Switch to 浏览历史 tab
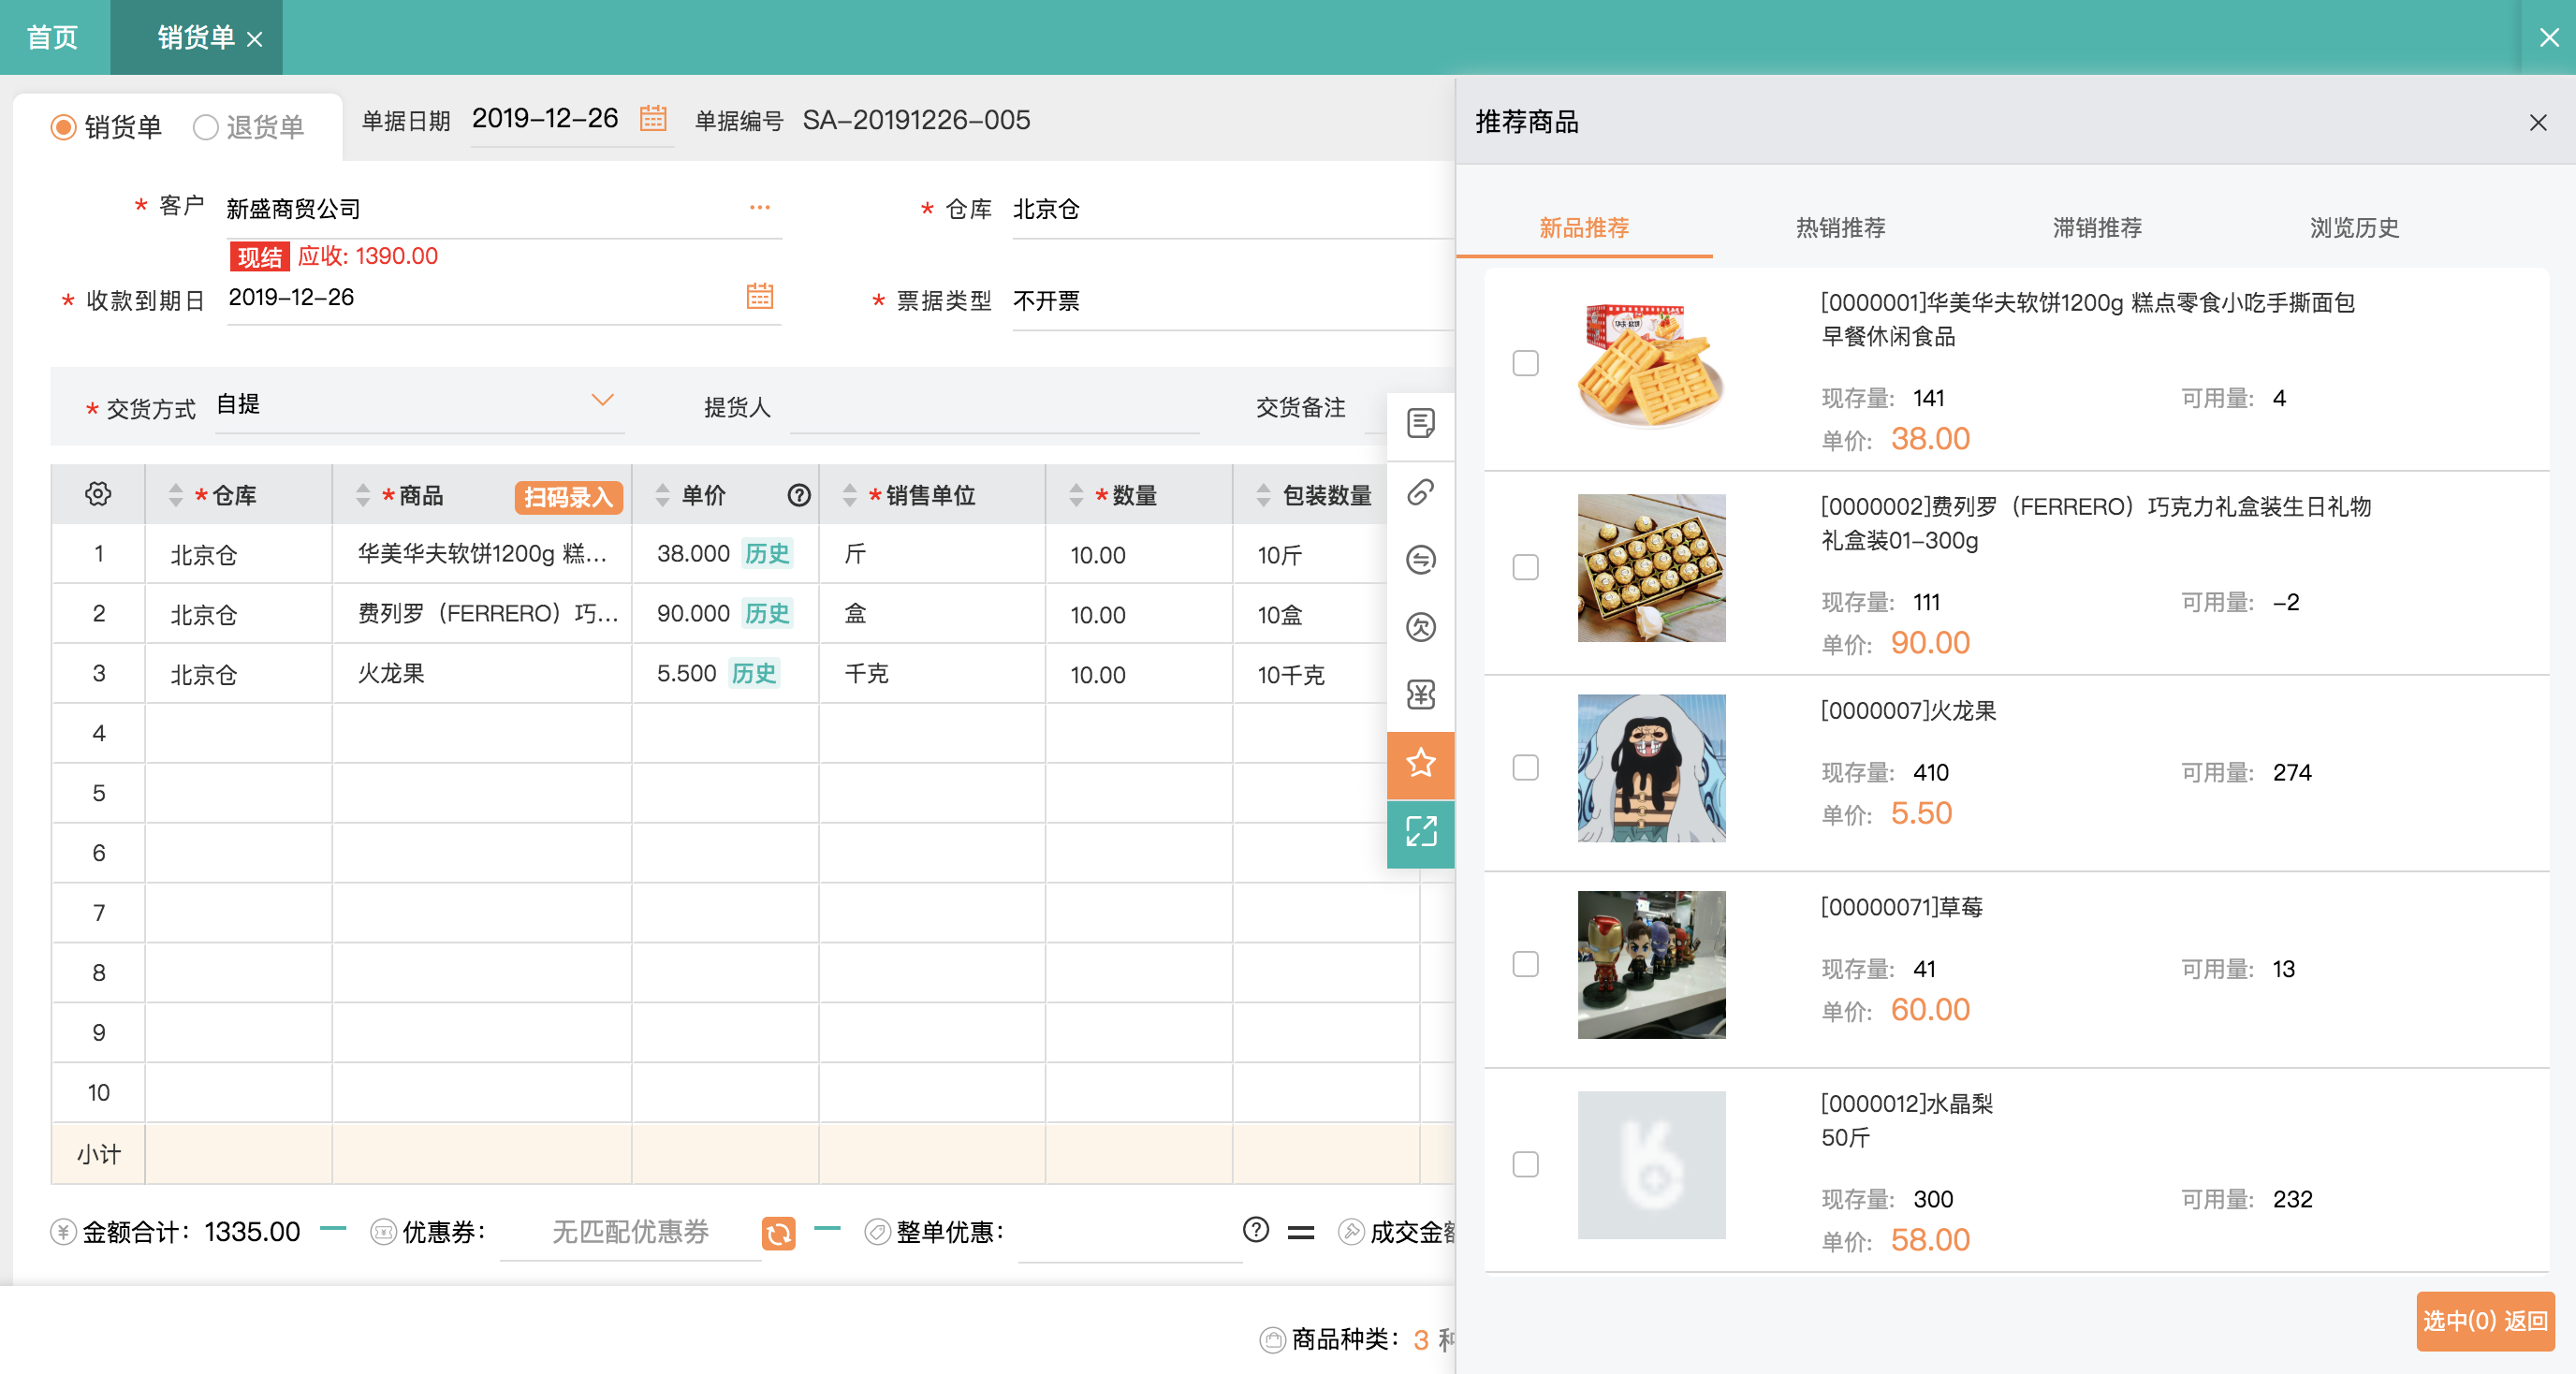The height and width of the screenshot is (1374, 2576). [x=2353, y=225]
